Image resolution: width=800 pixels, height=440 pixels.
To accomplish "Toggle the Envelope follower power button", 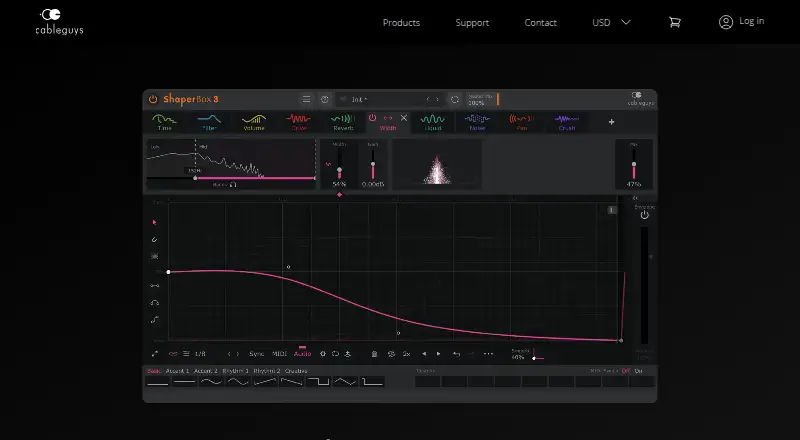I will pos(644,215).
